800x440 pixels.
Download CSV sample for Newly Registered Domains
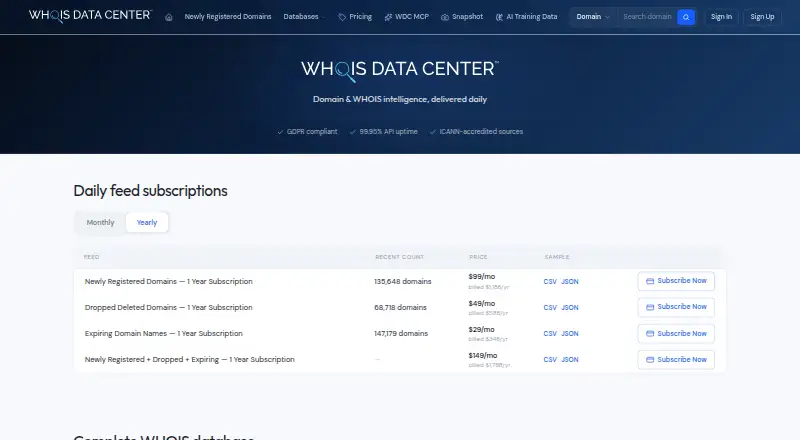point(550,282)
